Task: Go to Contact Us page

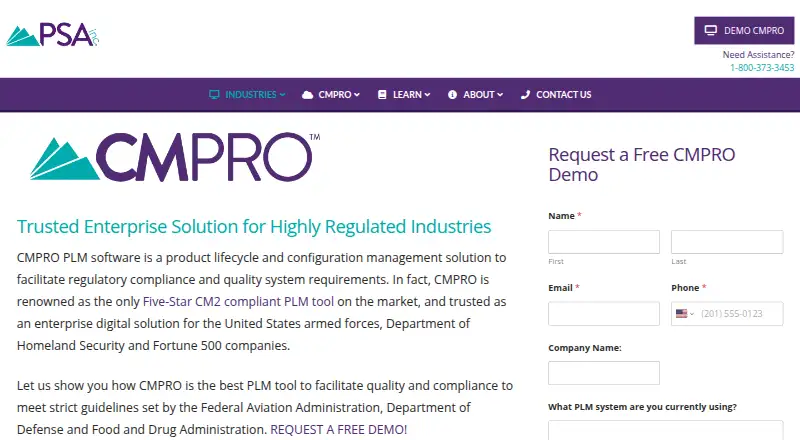Action: pyautogui.click(x=556, y=94)
